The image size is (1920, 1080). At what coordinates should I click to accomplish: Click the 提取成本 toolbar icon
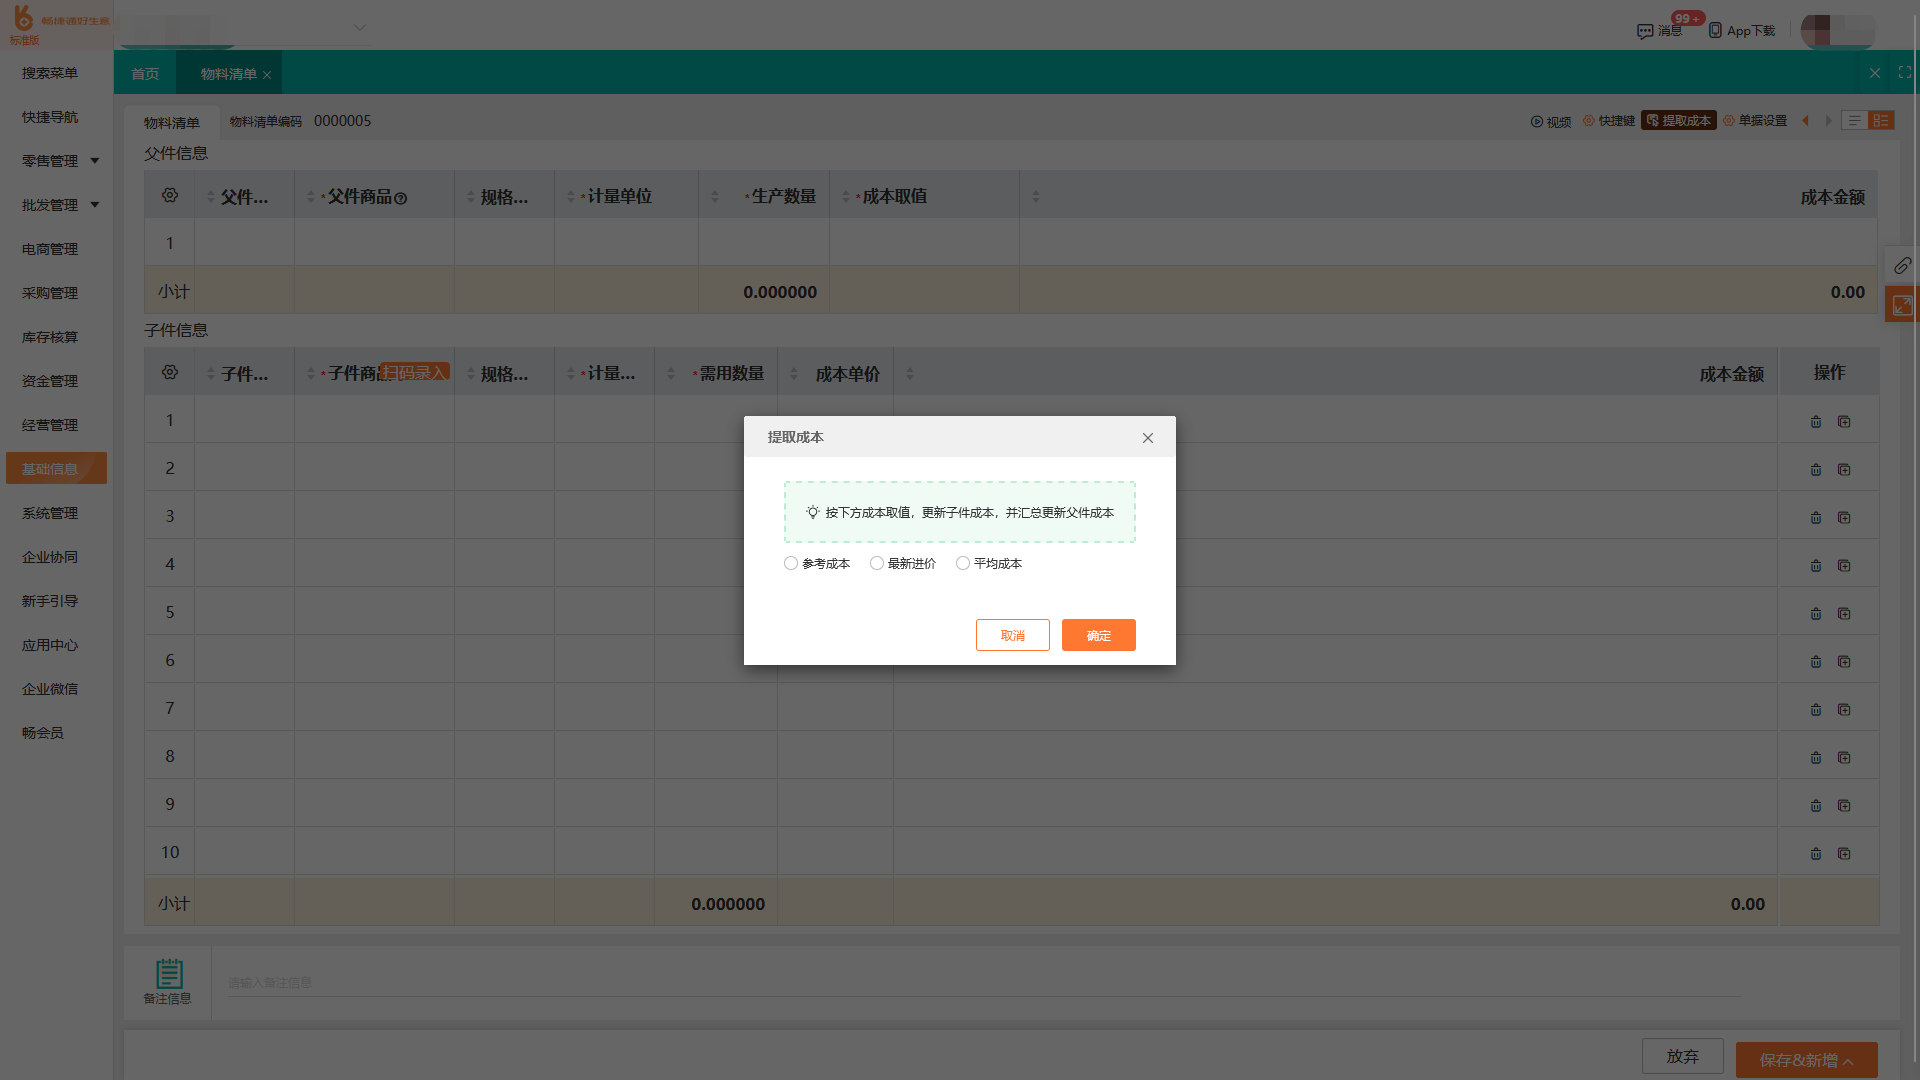point(1679,120)
